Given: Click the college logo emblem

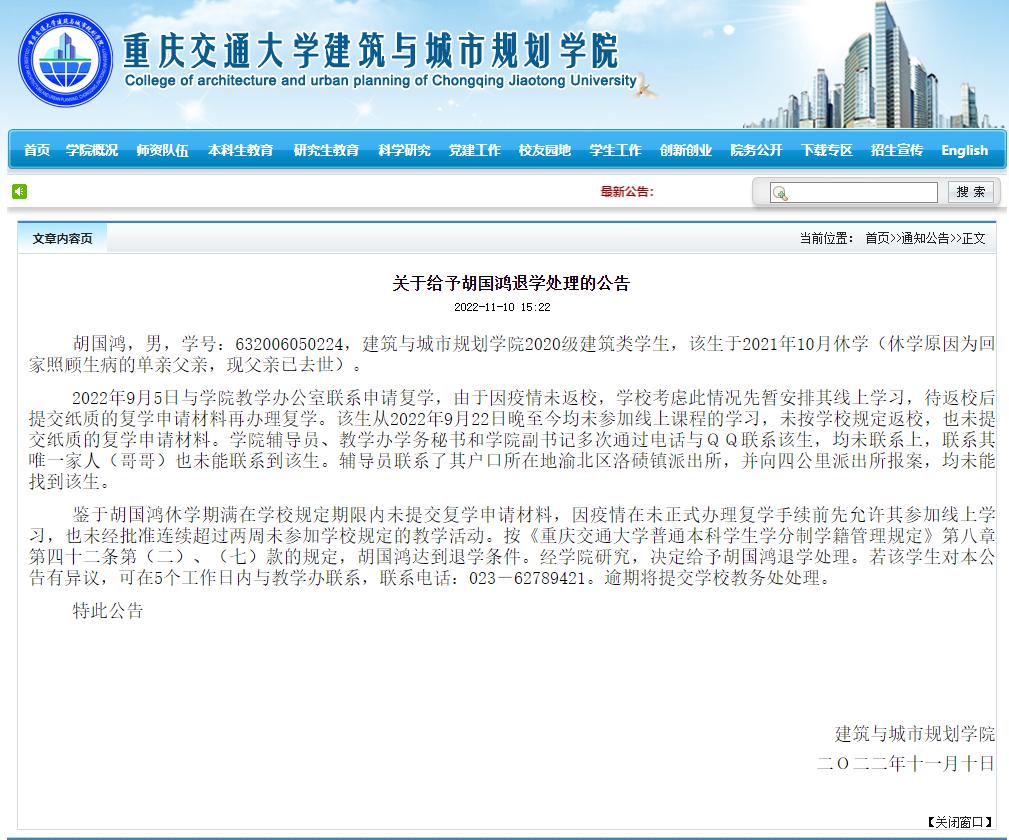Looking at the screenshot, I should click(65, 60).
